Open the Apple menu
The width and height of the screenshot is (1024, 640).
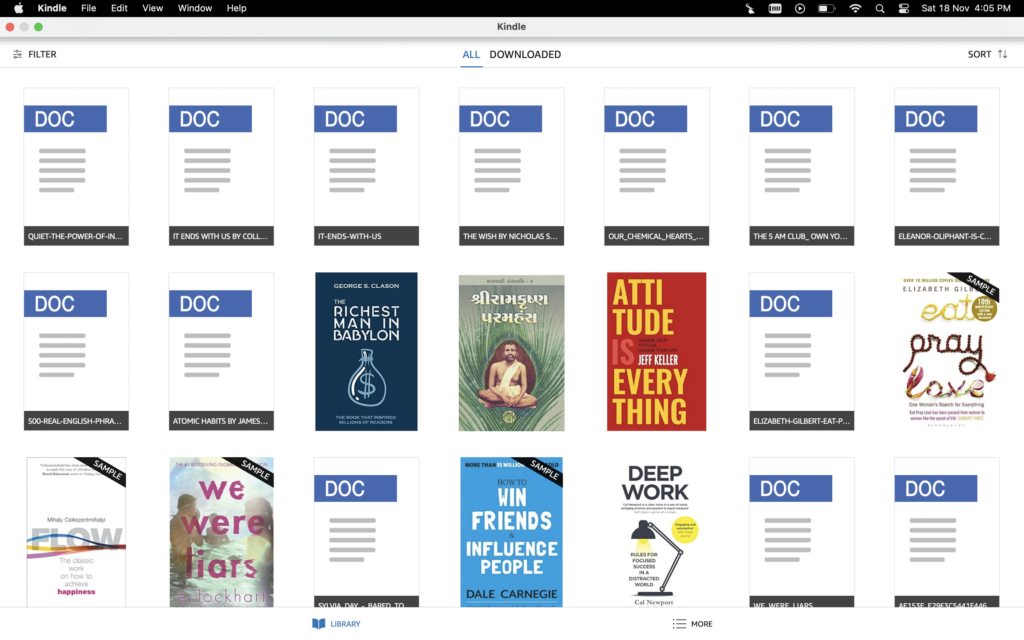point(18,8)
